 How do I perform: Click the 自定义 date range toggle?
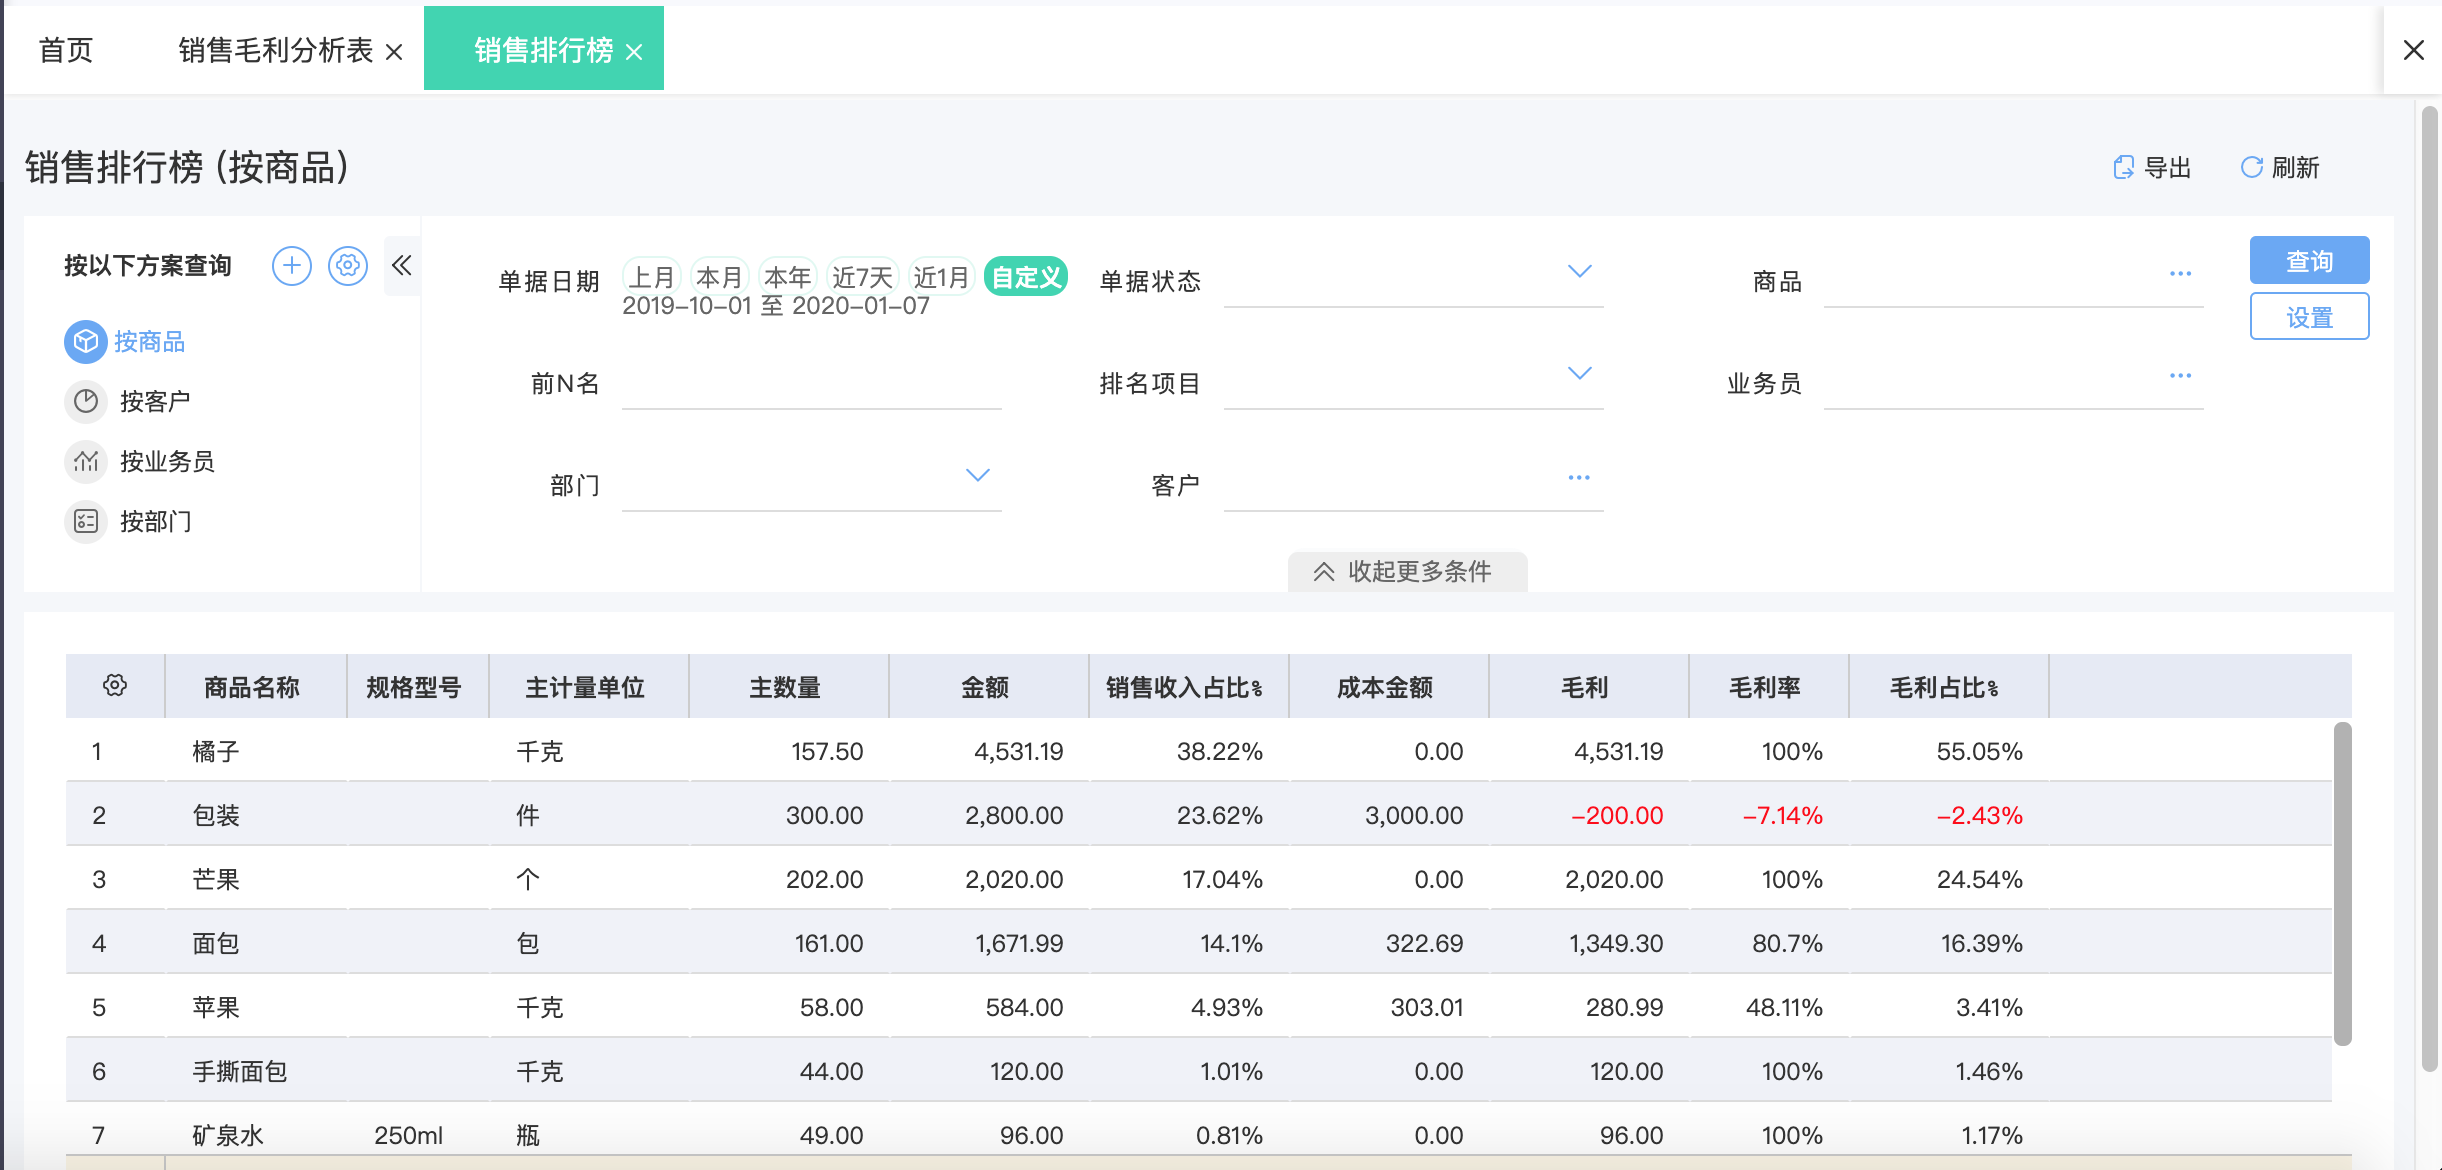[1025, 277]
